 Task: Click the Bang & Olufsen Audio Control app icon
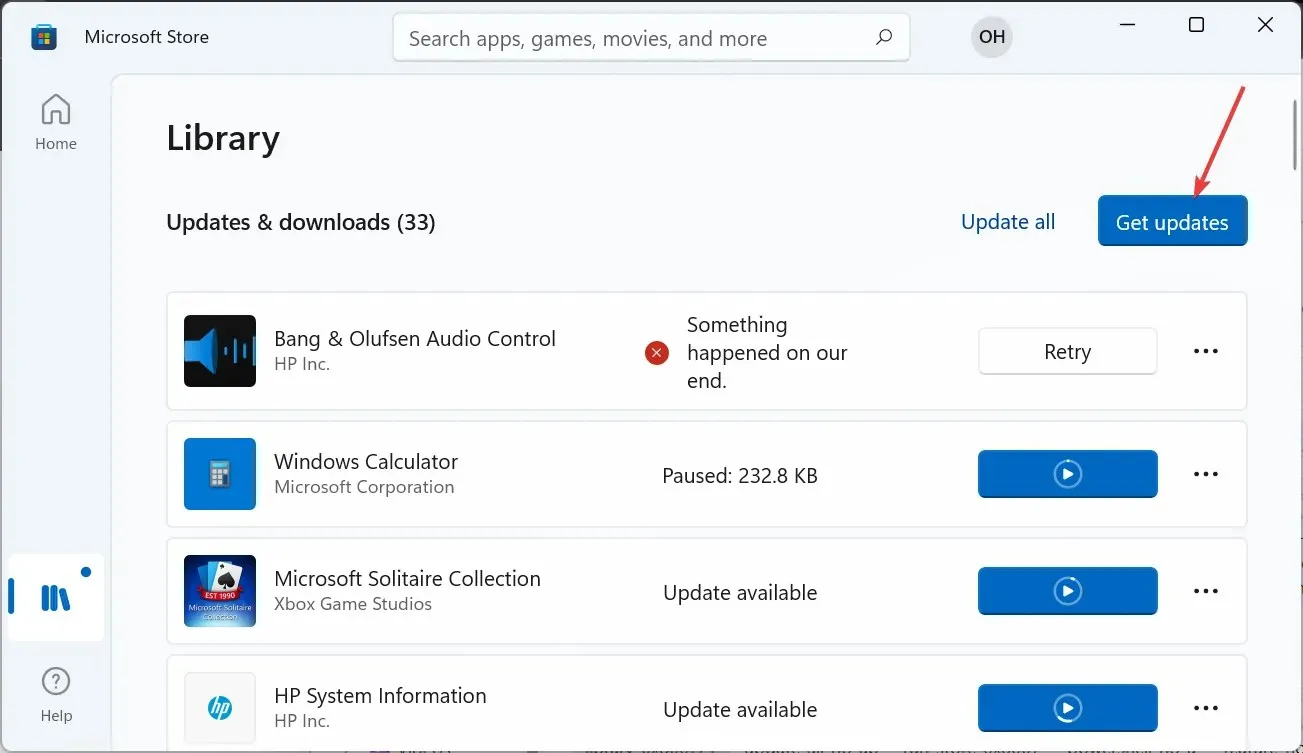coord(220,351)
